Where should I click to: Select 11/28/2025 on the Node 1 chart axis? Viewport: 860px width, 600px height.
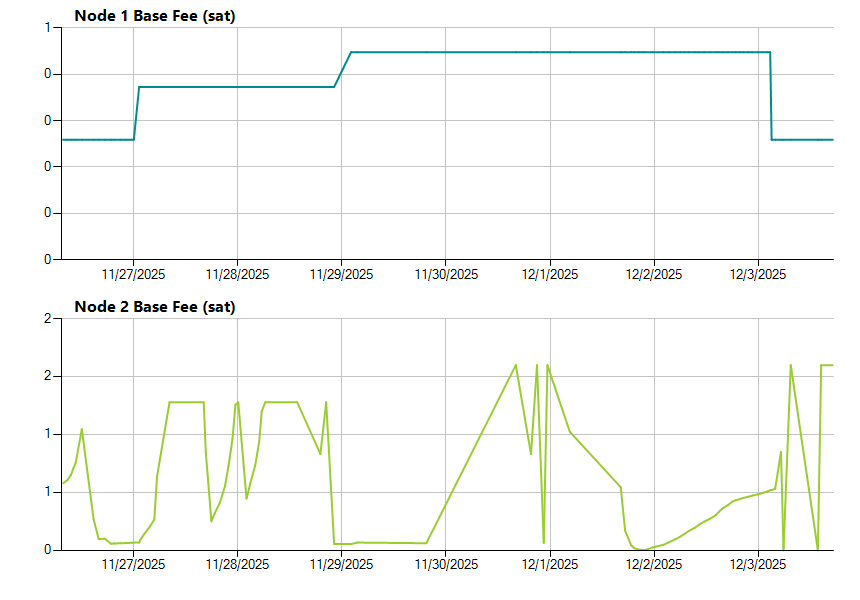(237, 274)
